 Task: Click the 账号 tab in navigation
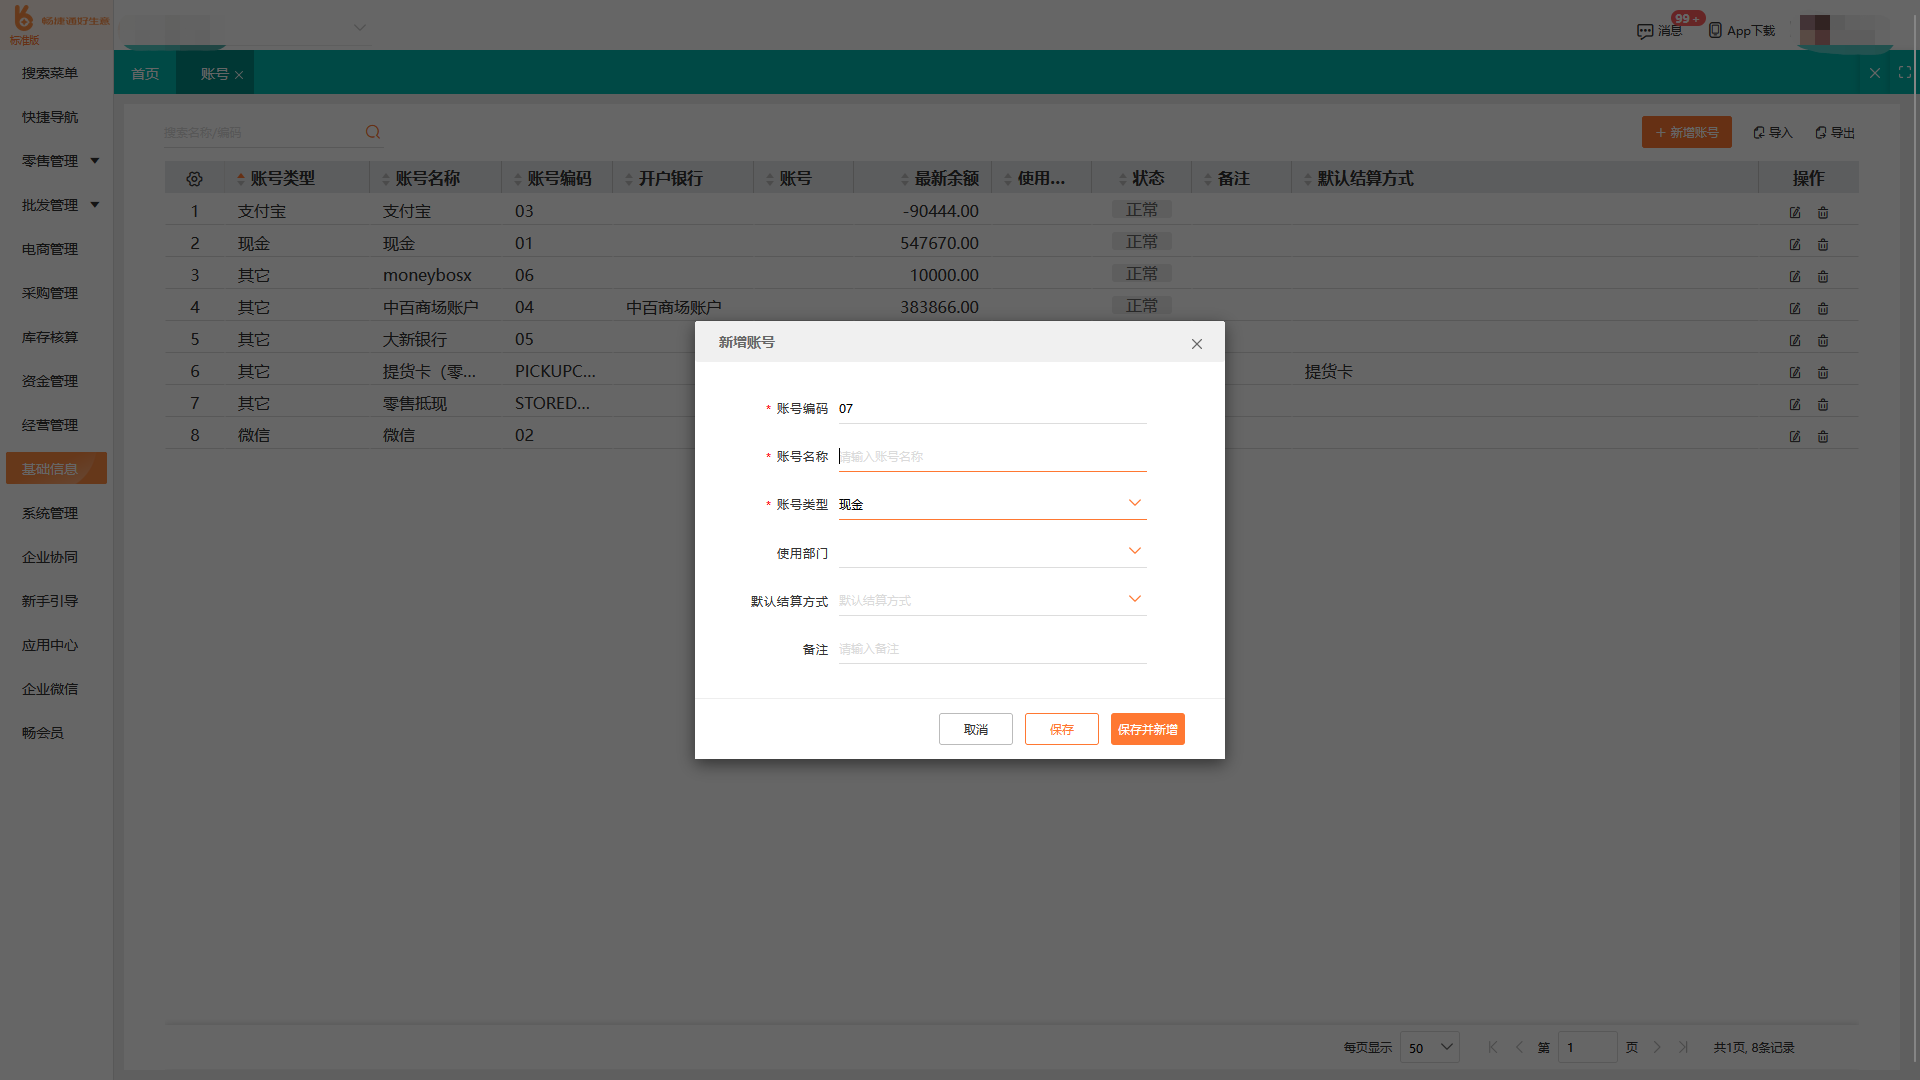[214, 73]
